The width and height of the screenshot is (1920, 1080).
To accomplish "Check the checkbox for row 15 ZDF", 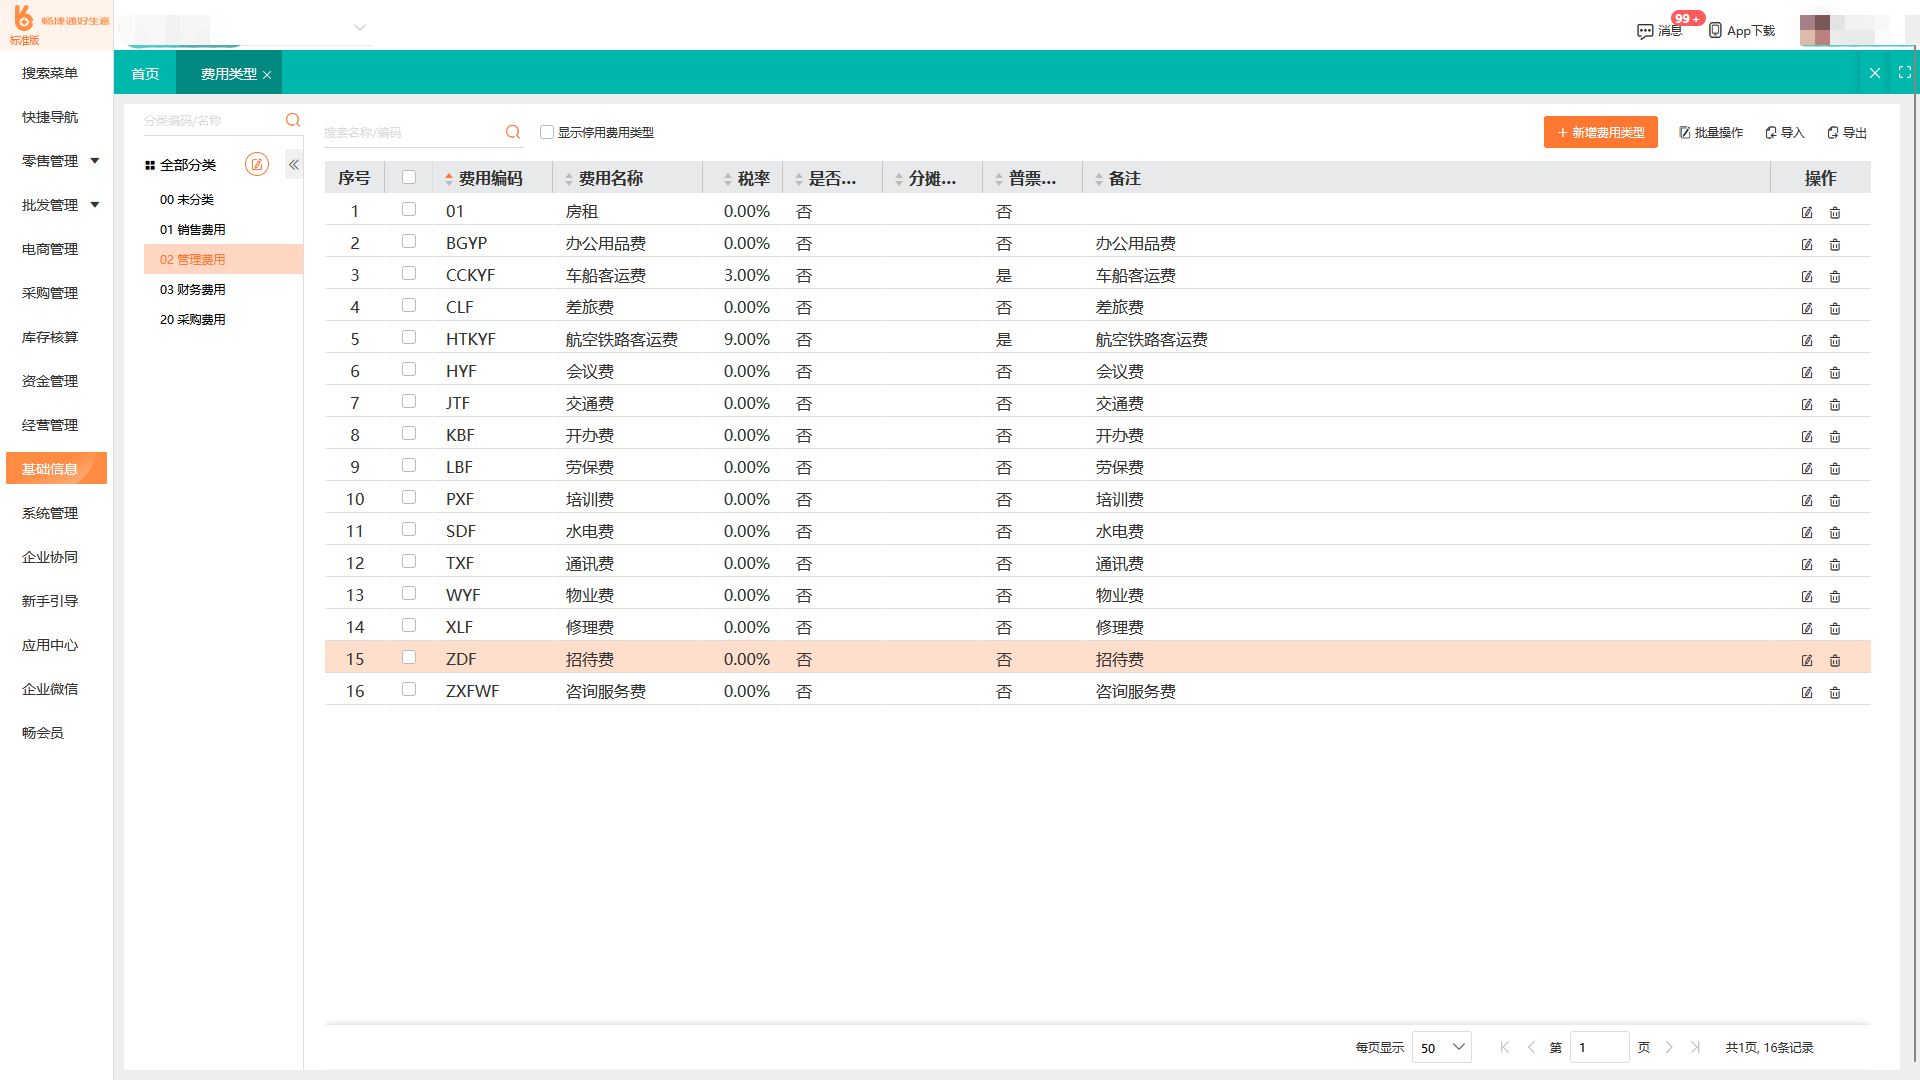I will (x=410, y=658).
